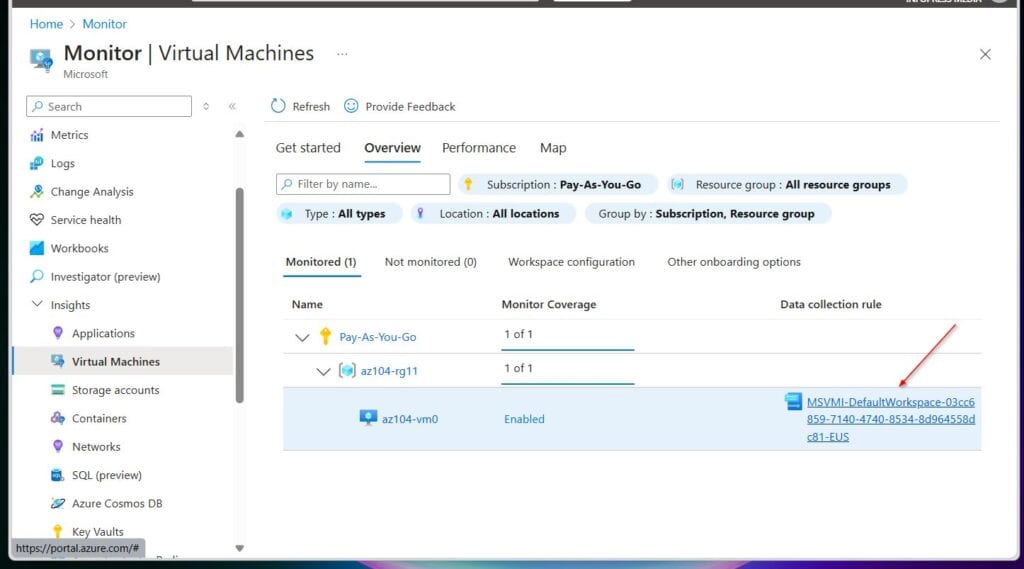Click the Key Vaults key icon

(x=58, y=531)
